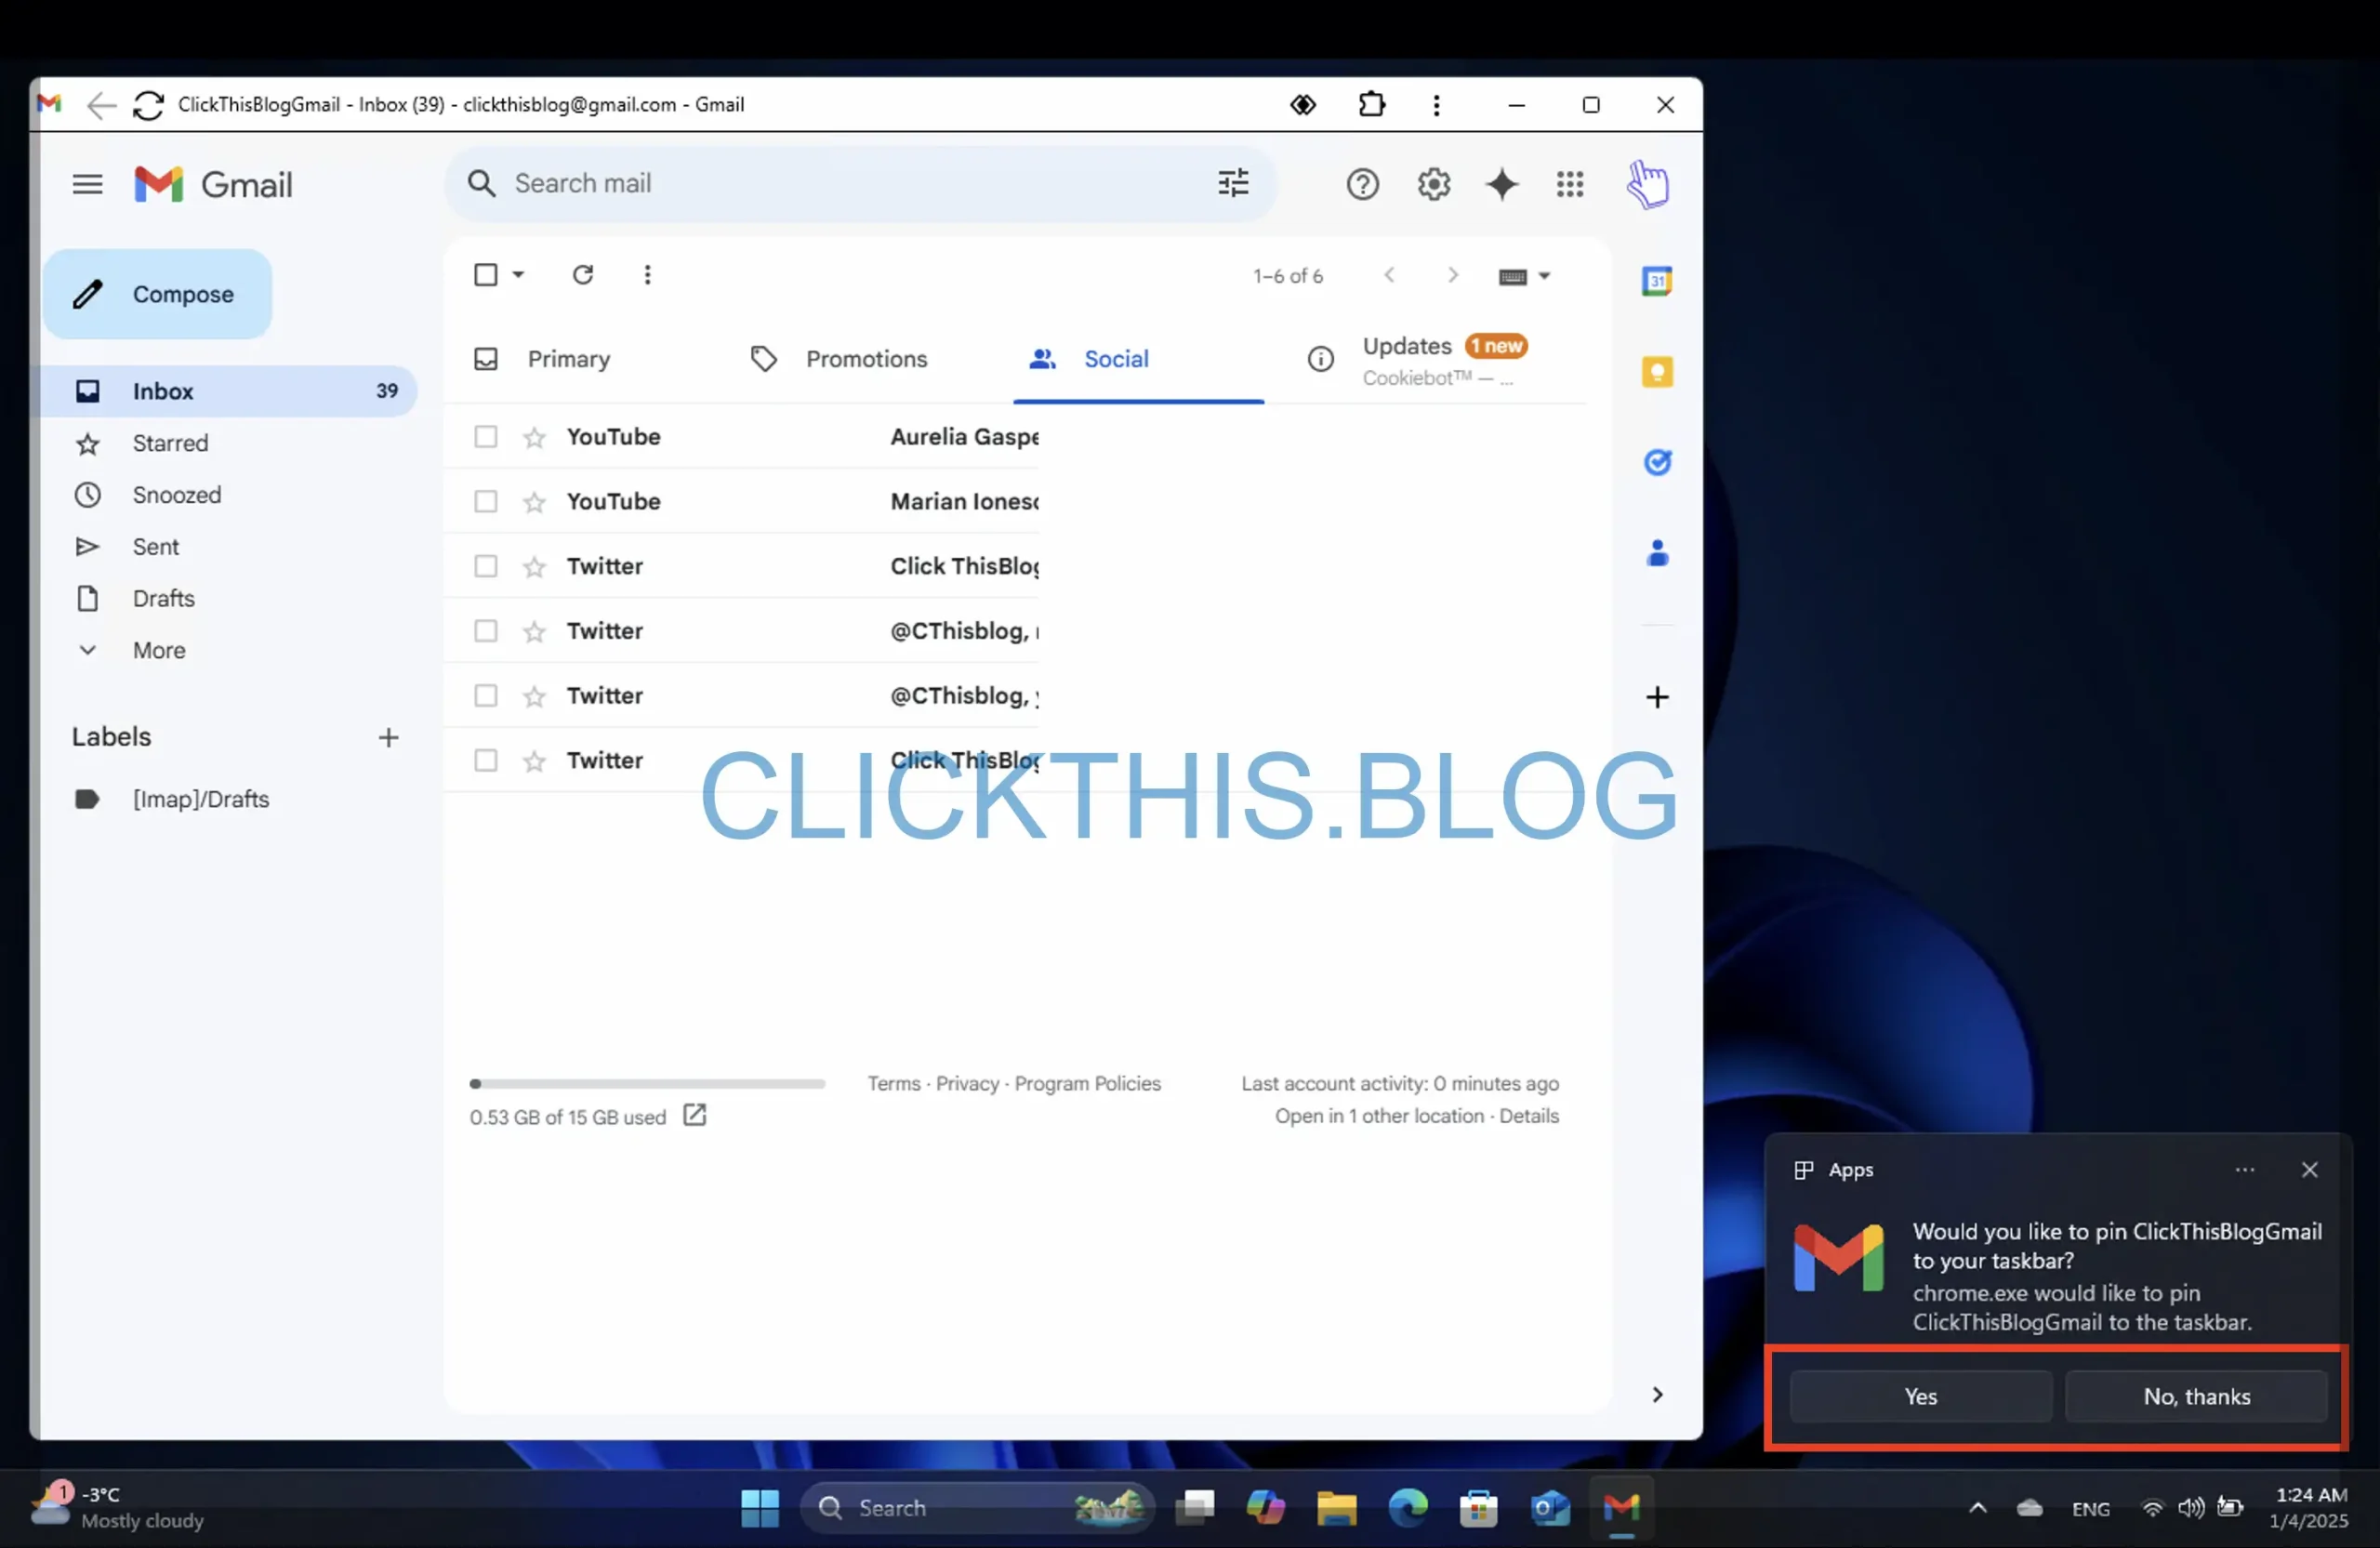Open the Snoozed folder

coord(177,495)
